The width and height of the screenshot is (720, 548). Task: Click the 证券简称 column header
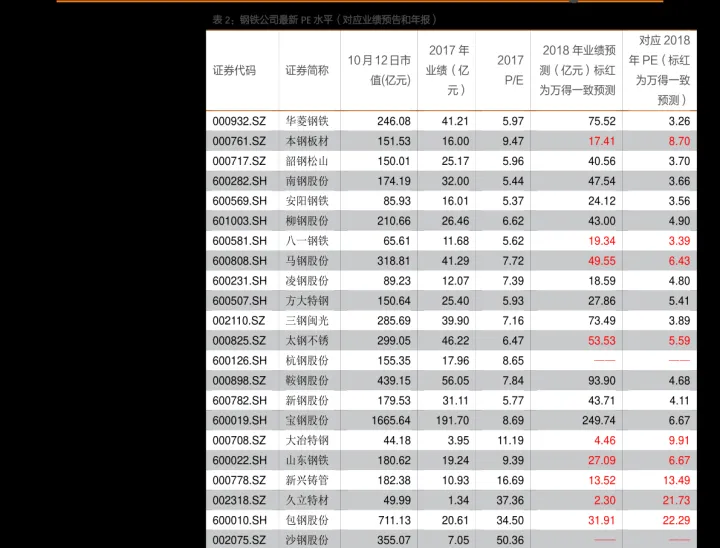coord(306,70)
